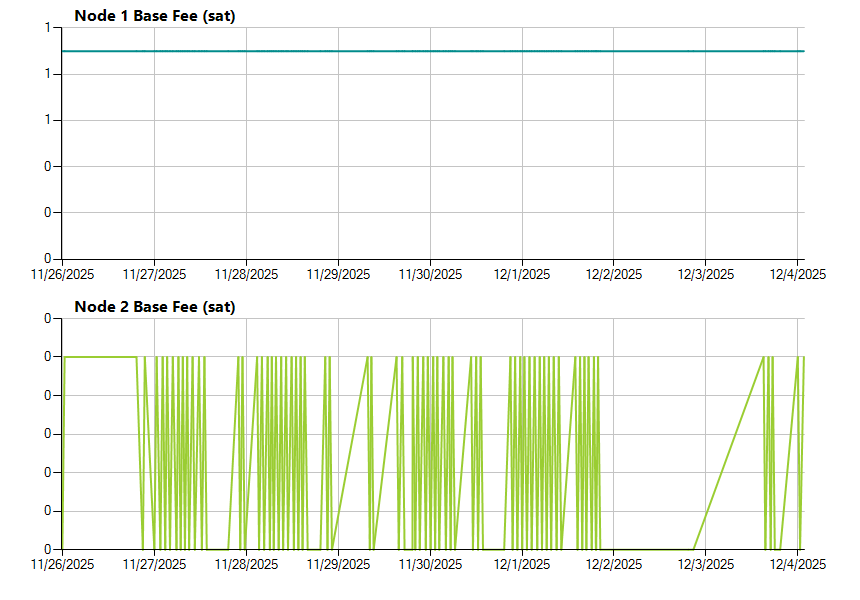Image resolution: width=860 pixels, height=600 pixels.
Task: Click the "Node 2 Base Fee (sat)" chart title
Action: pos(155,307)
